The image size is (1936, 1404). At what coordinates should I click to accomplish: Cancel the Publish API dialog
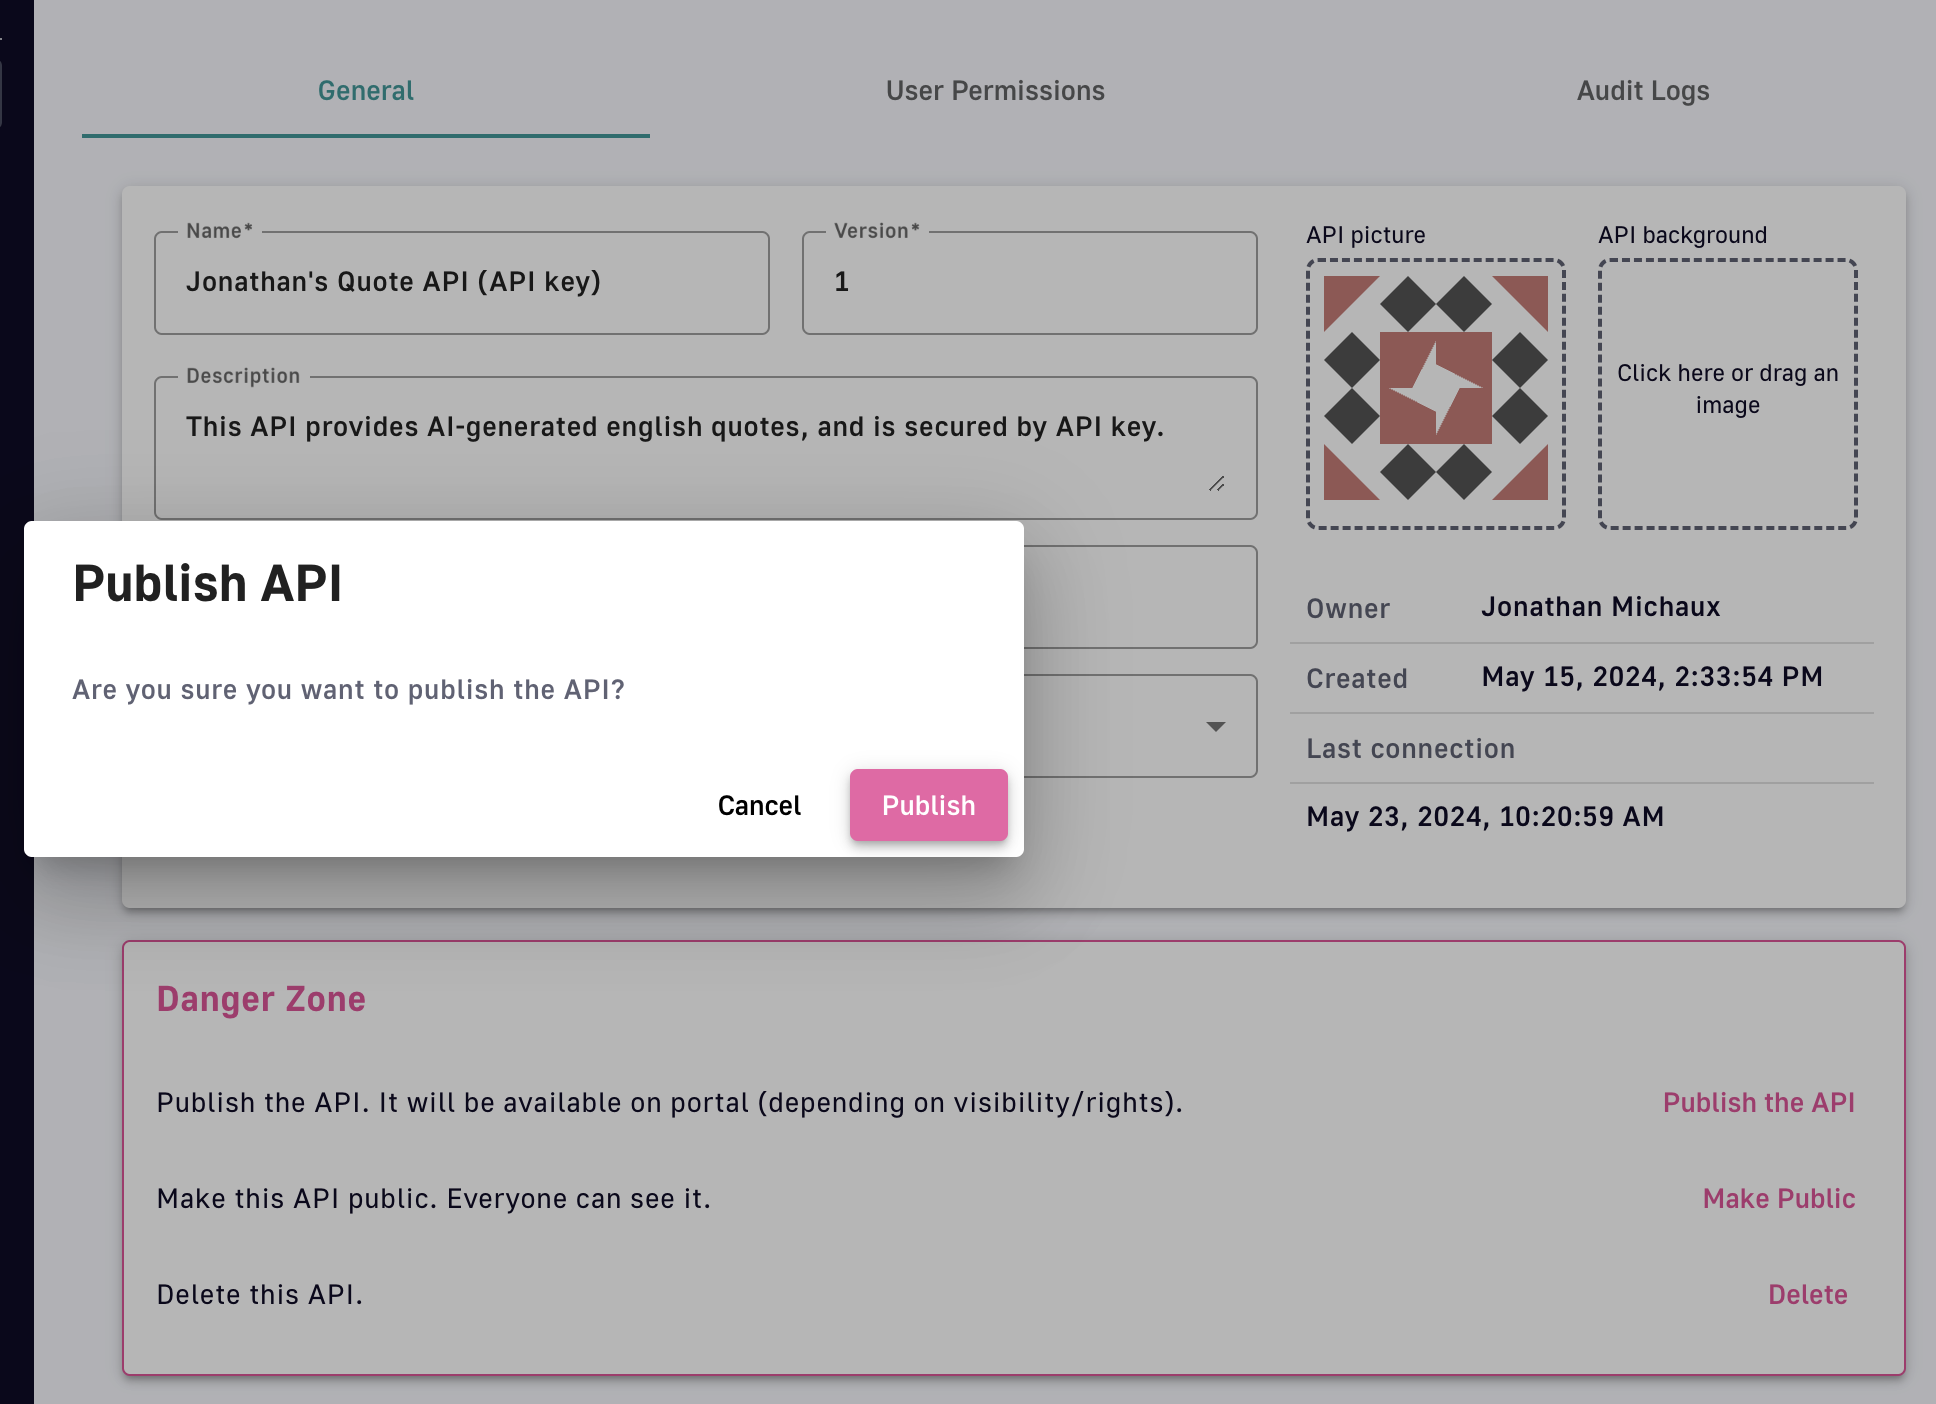coord(759,806)
